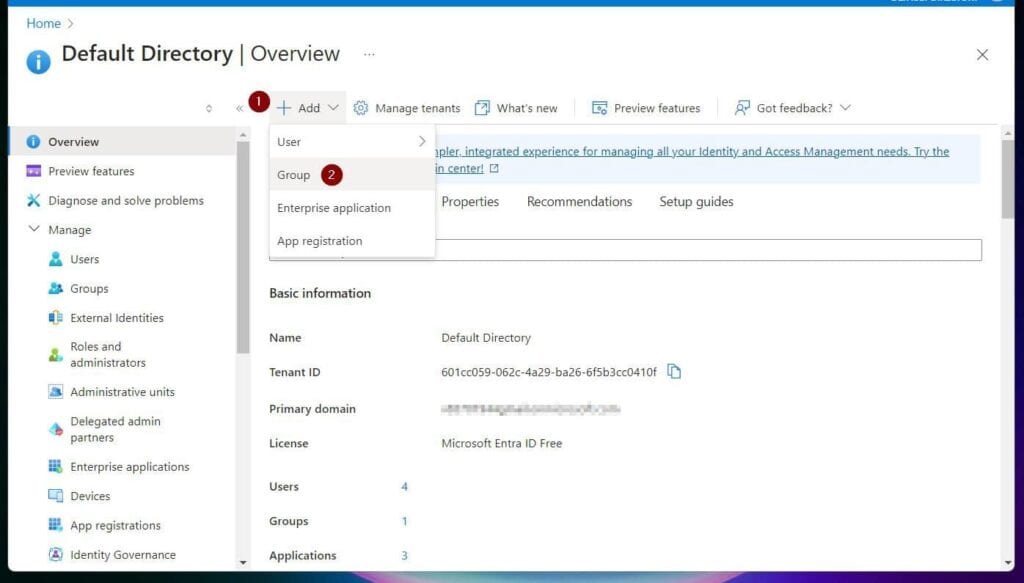Click the Roles and administrators icon
The width and height of the screenshot is (1024, 583).
(56, 355)
